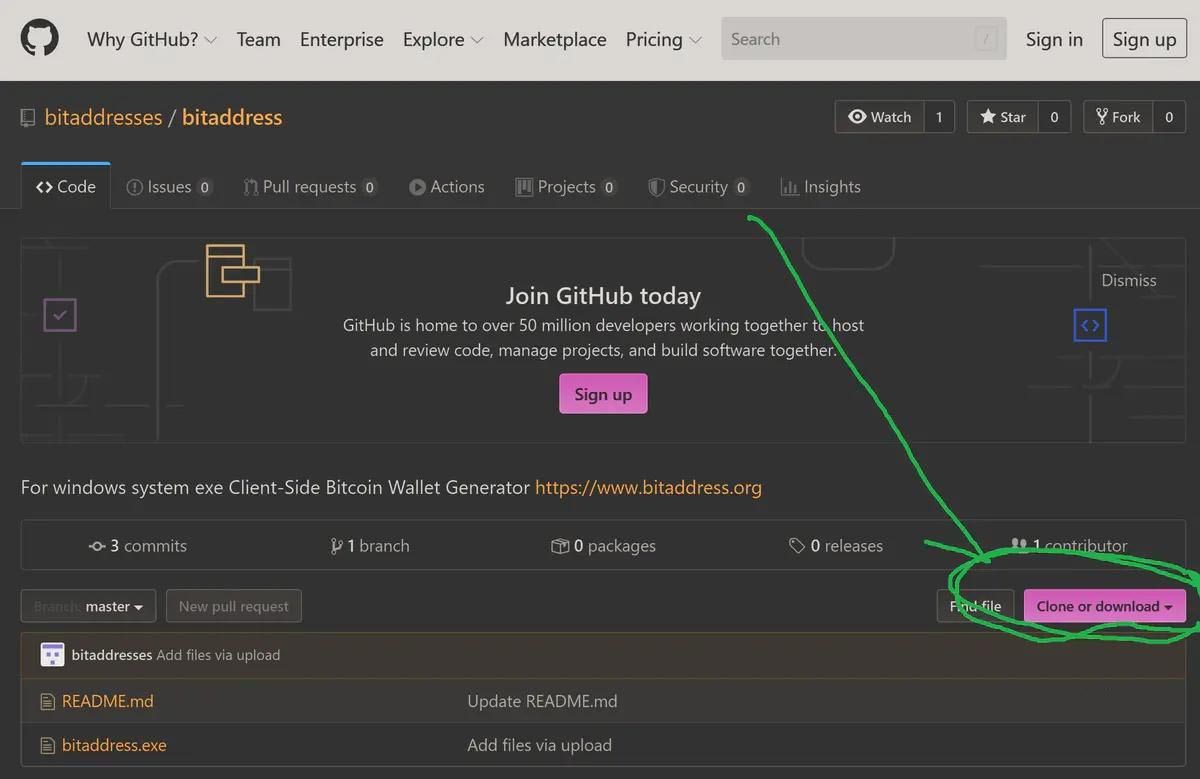Open the Clone or download dropdown

(1104, 606)
